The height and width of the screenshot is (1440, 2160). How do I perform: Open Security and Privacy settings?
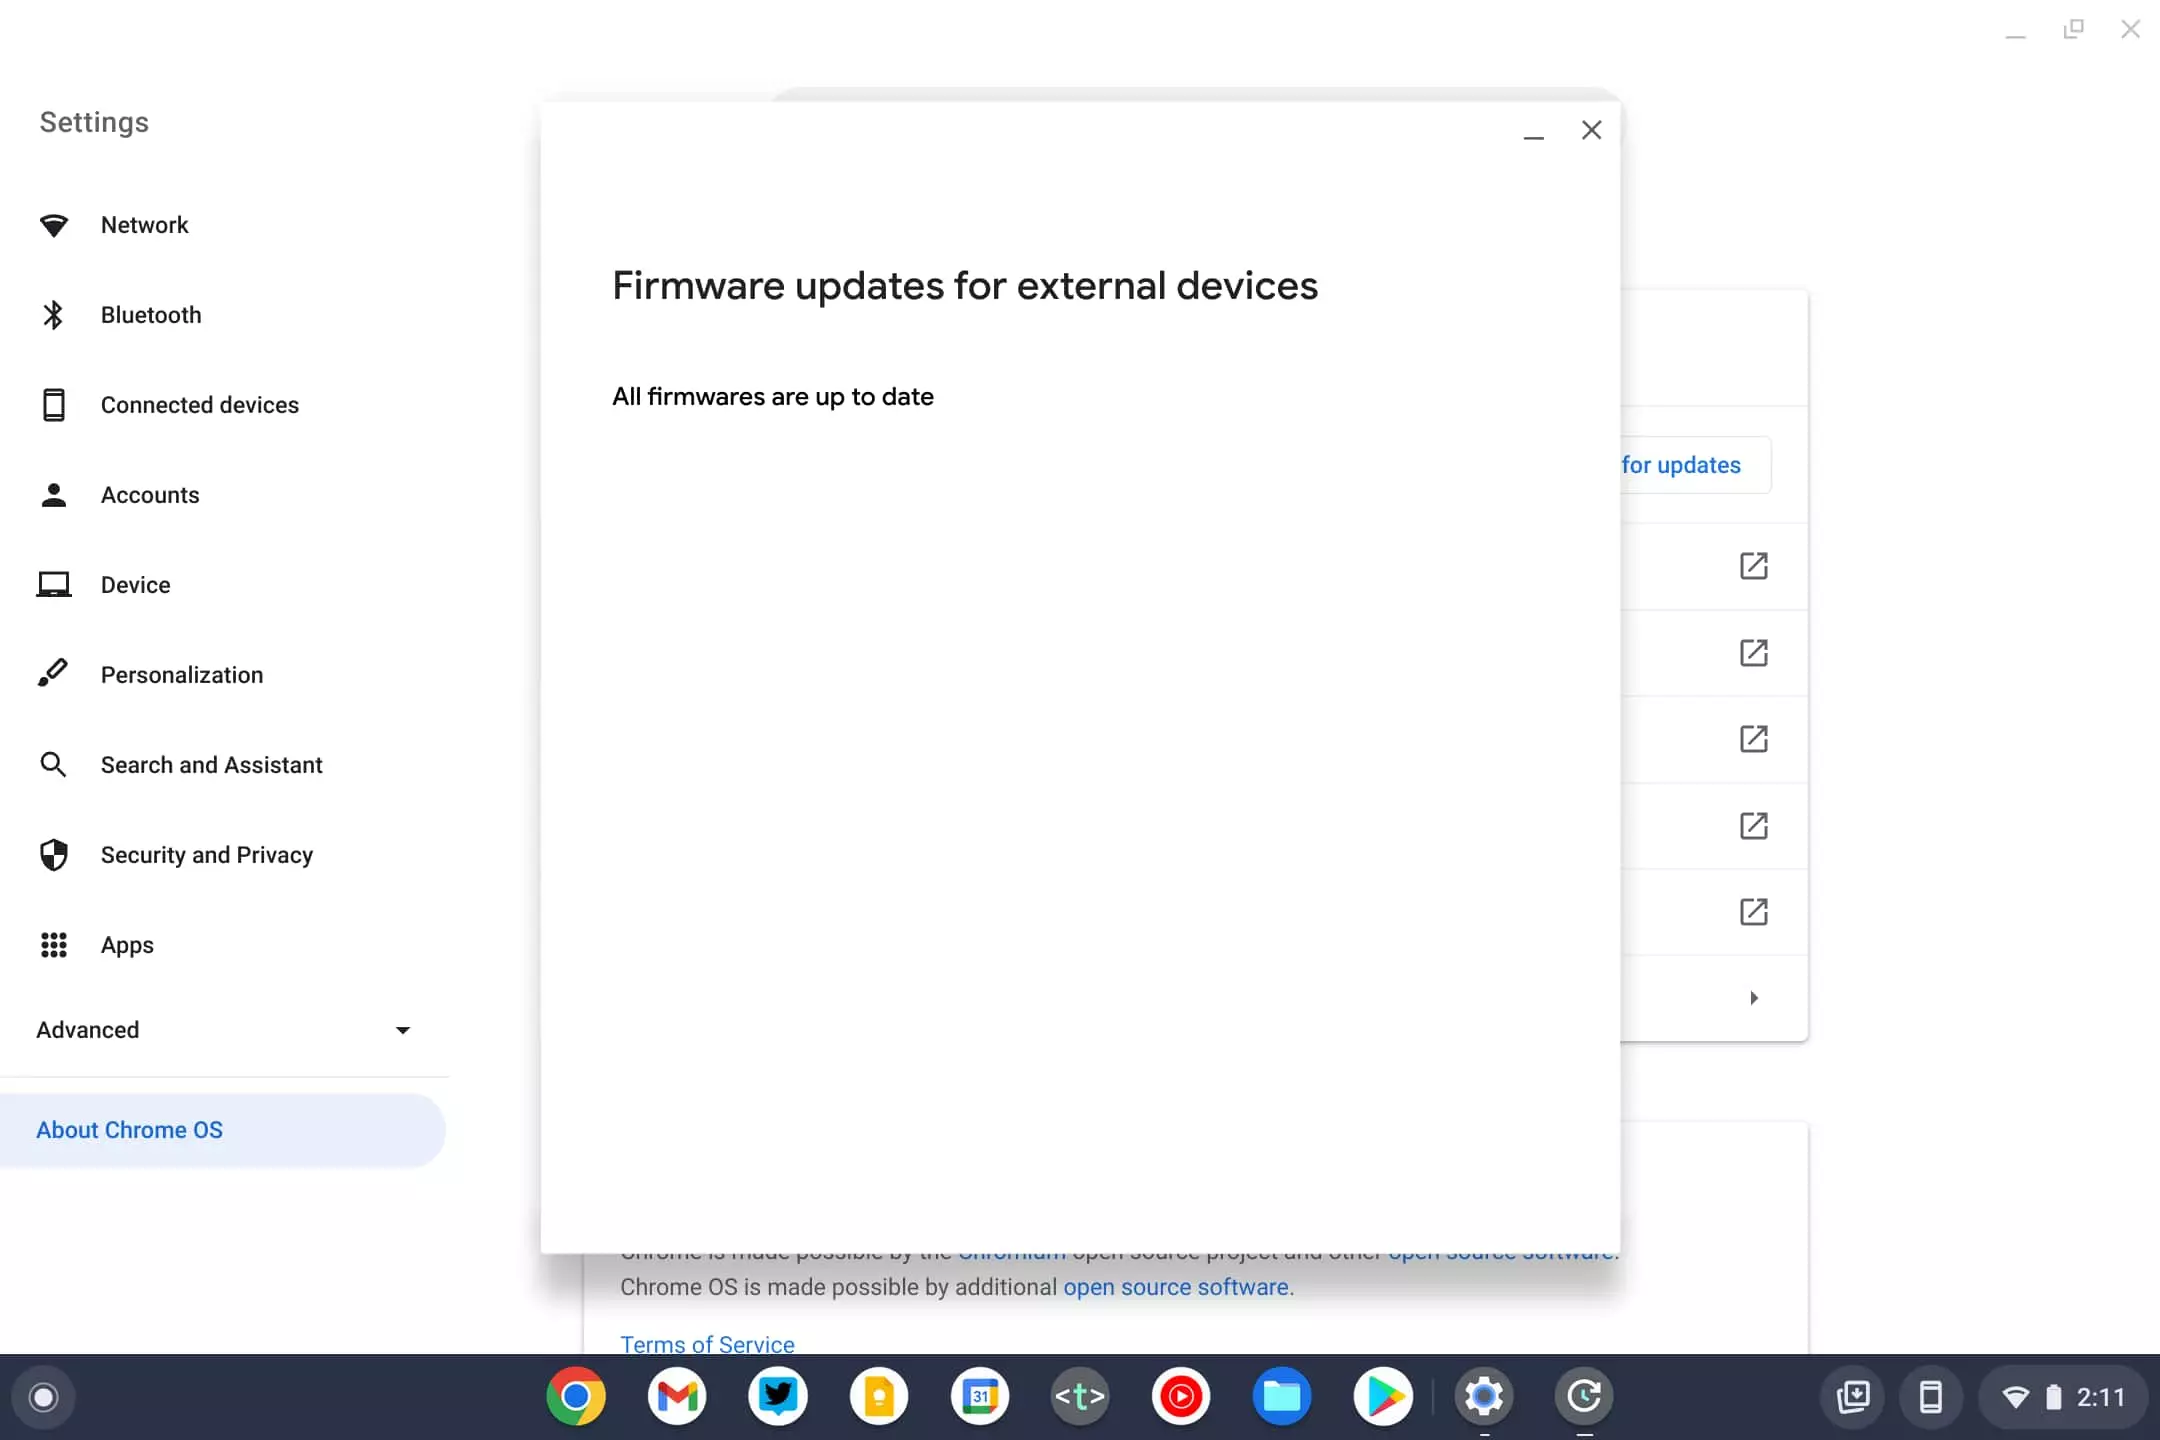206,853
